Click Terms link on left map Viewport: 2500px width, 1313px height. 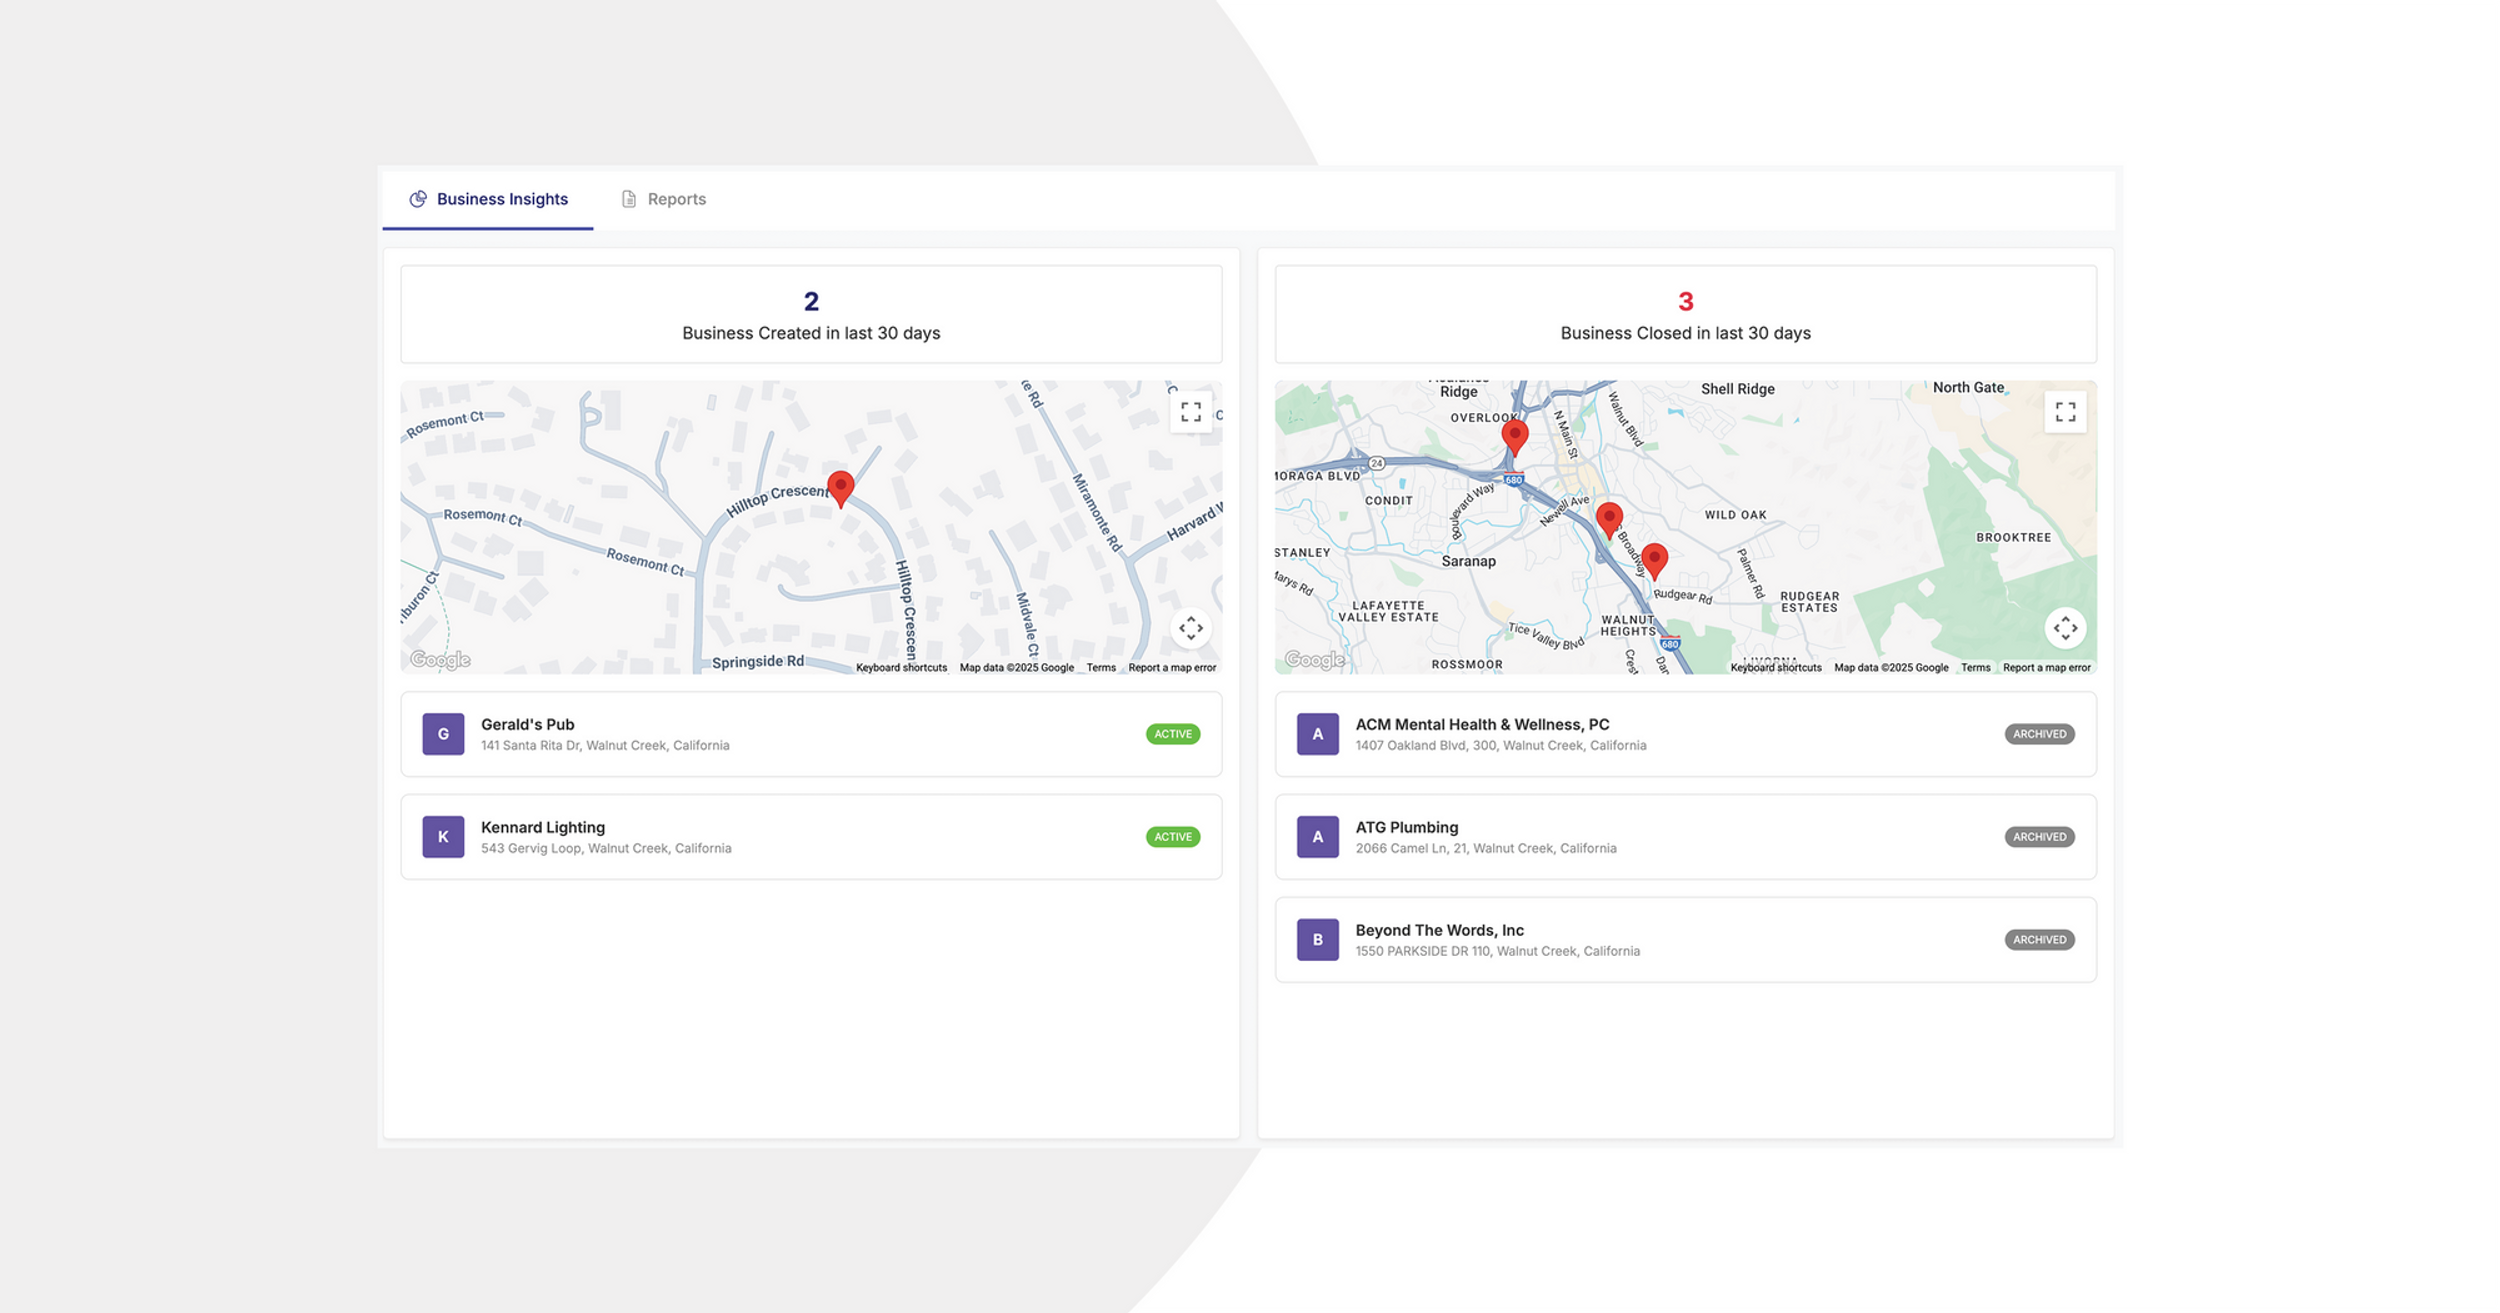pyautogui.click(x=1101, y=668)
